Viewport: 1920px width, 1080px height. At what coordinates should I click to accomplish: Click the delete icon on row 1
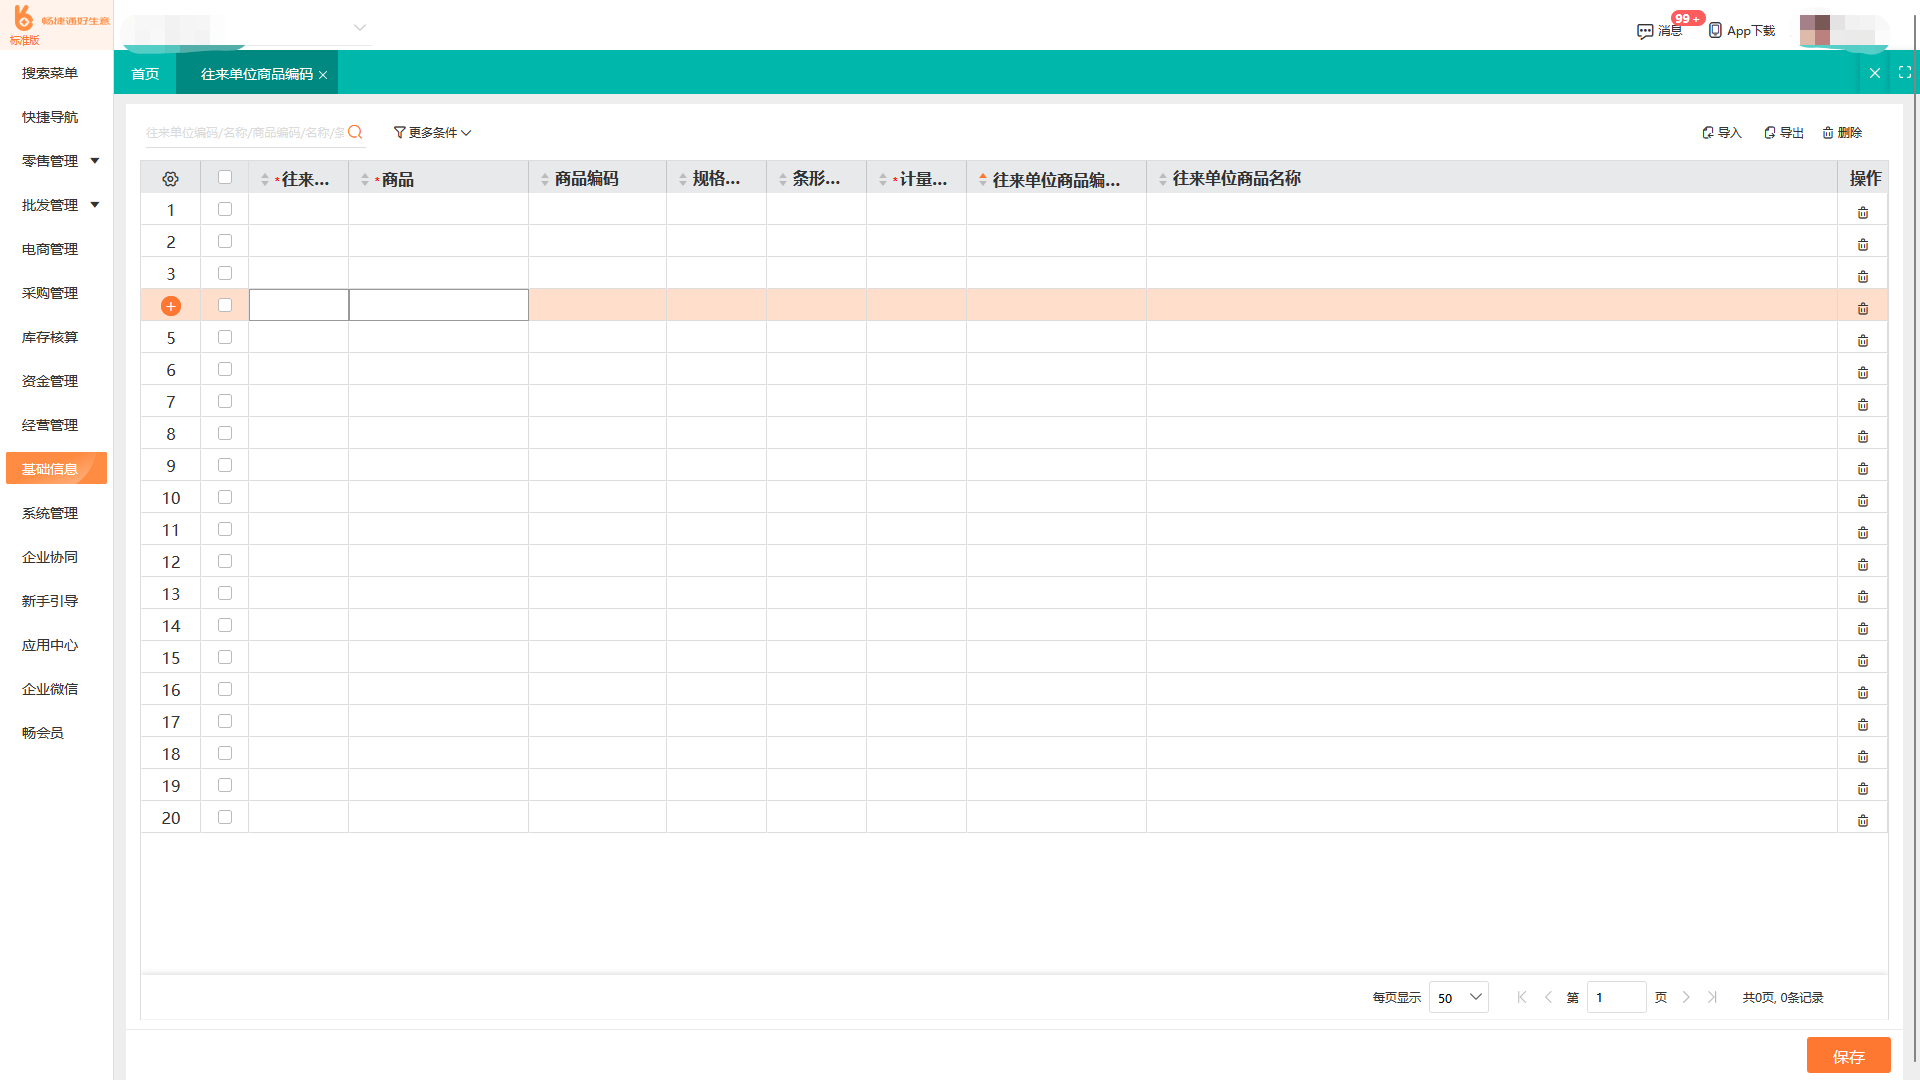click(x=1865, y=212)
